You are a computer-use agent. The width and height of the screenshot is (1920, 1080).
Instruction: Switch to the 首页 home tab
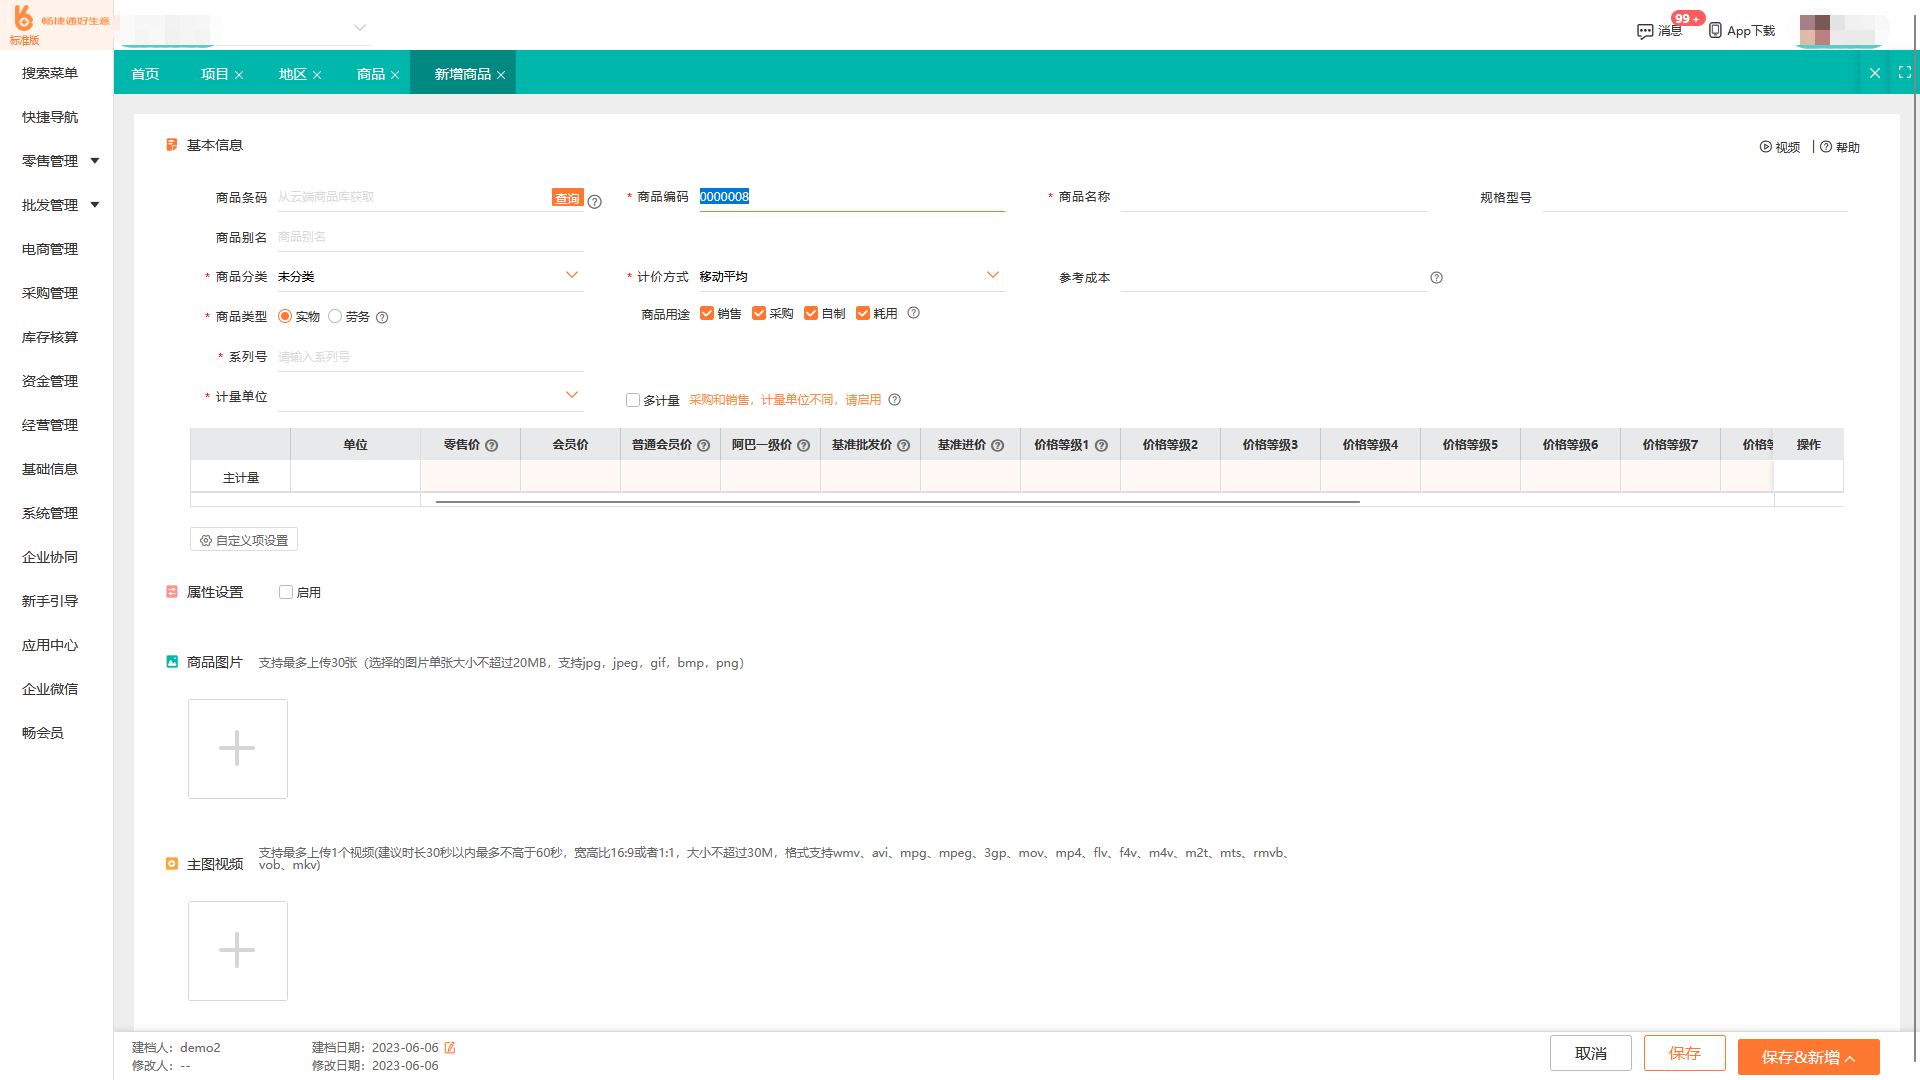point(145,74)
